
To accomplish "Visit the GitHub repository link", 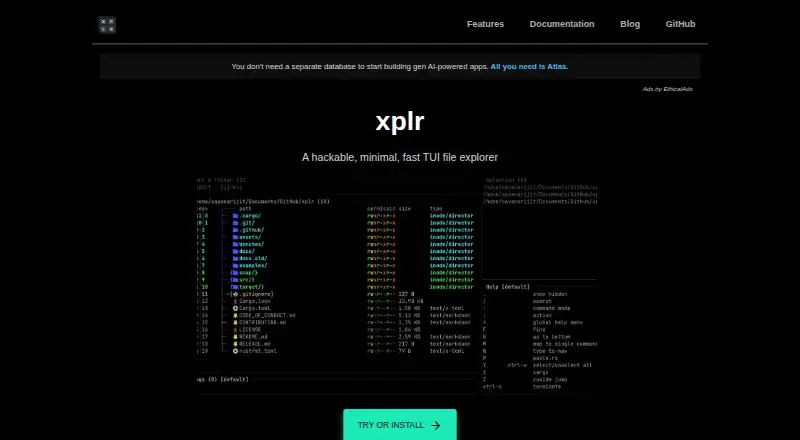I will pos(680,24).
